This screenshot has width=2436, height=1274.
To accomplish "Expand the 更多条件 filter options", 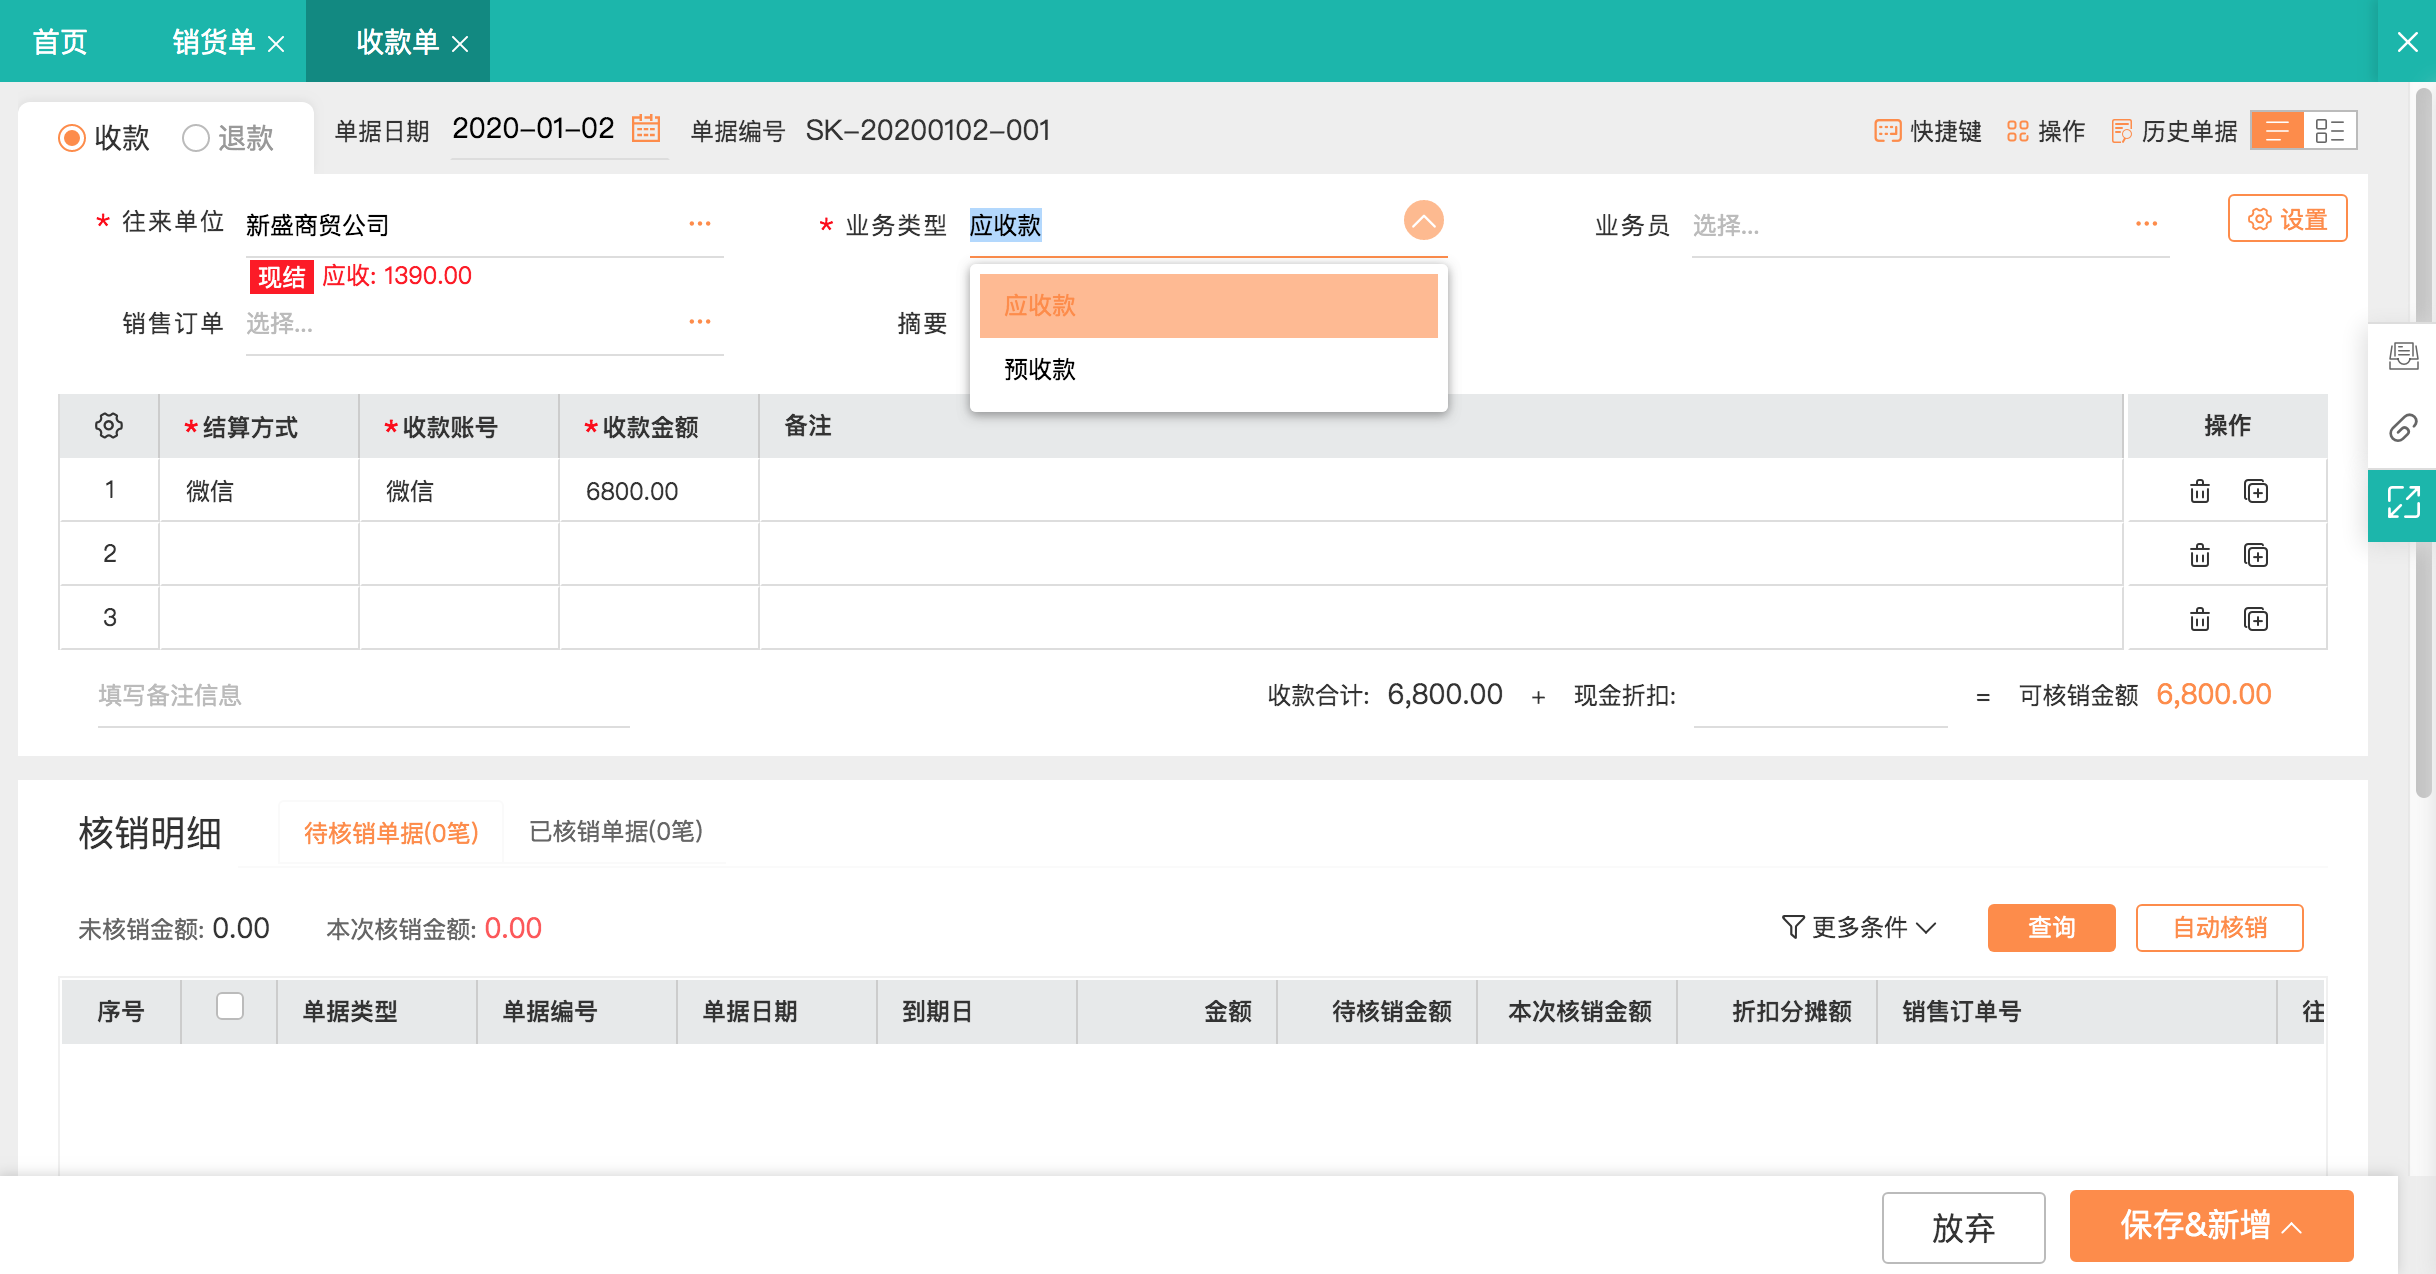I will pos(1862,928).
